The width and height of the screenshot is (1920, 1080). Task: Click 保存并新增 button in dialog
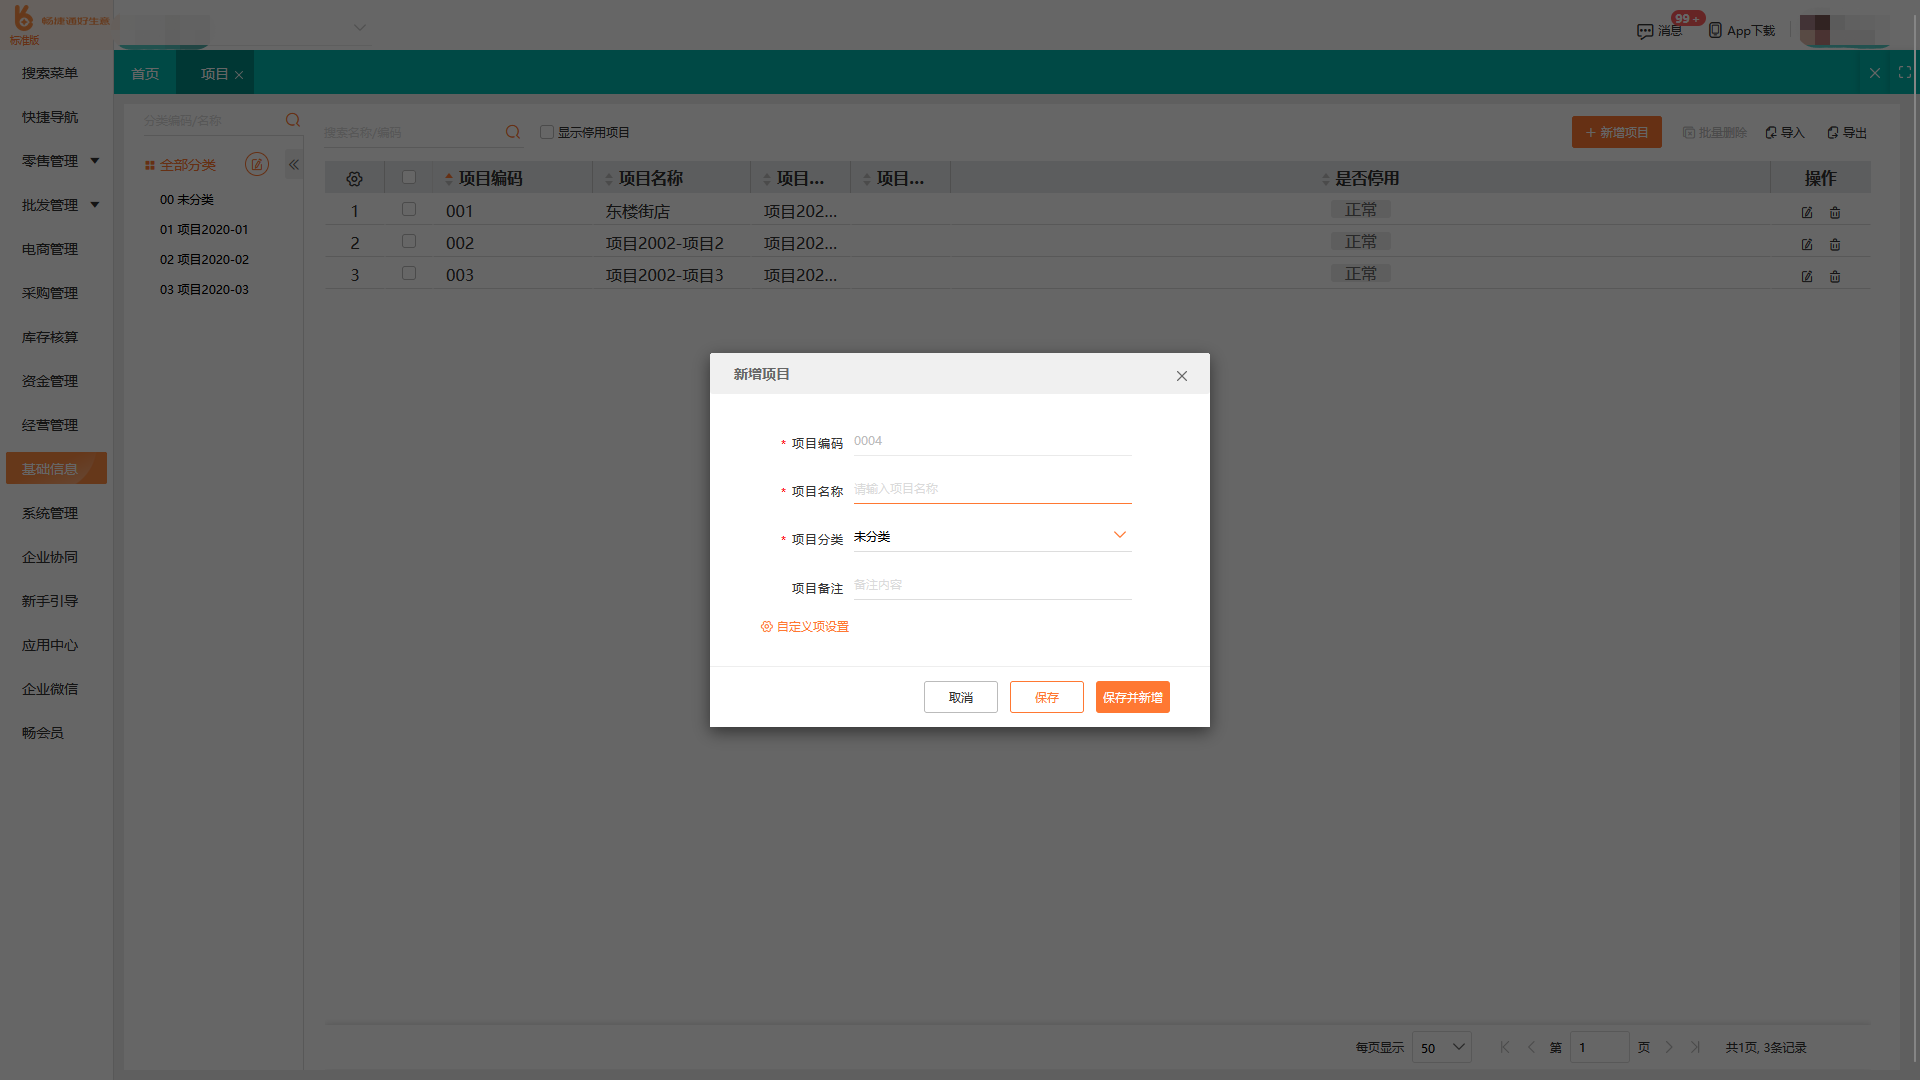(x=1131, y=696)
